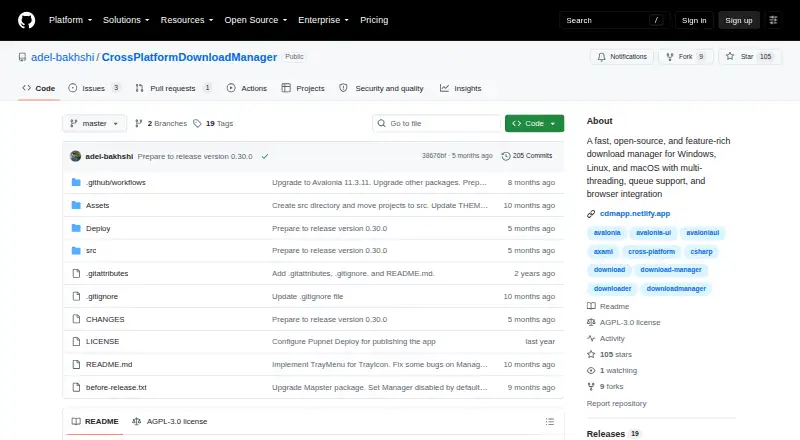Open the Pricing page
The width and height of the screenshot is (800, 440).
pyautogui.click(x=374, y=20)
